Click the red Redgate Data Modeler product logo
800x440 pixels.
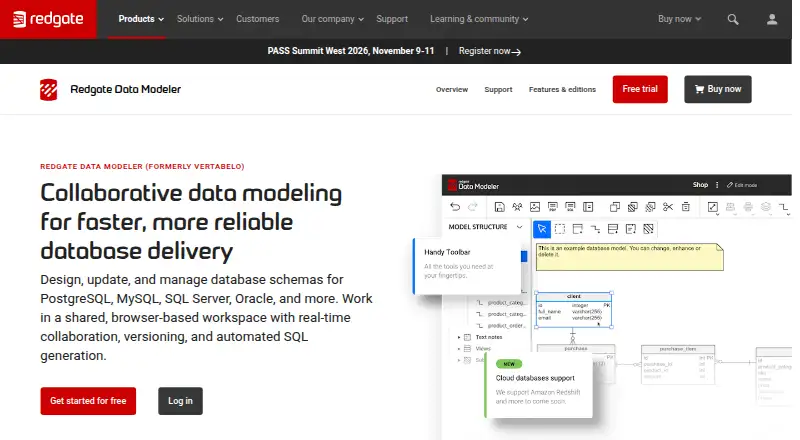(48, 90)
